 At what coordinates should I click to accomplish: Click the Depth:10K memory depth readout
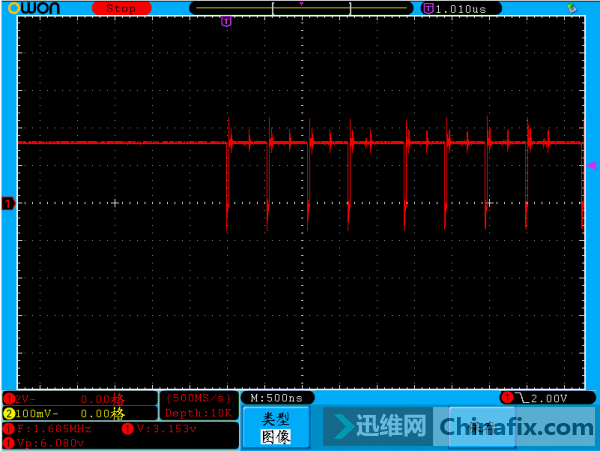coord(199,413)
